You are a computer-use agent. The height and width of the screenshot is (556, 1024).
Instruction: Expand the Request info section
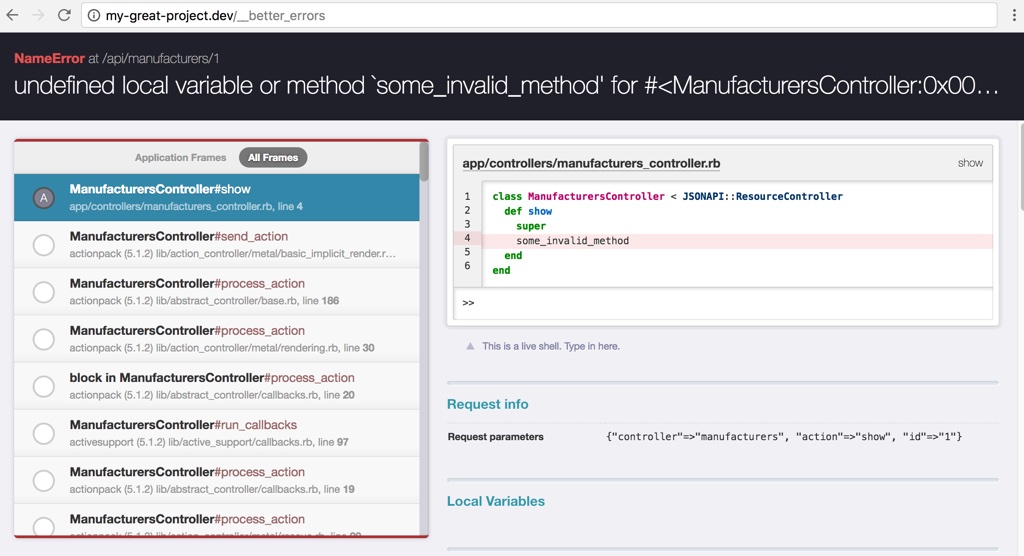click(488, 404)
